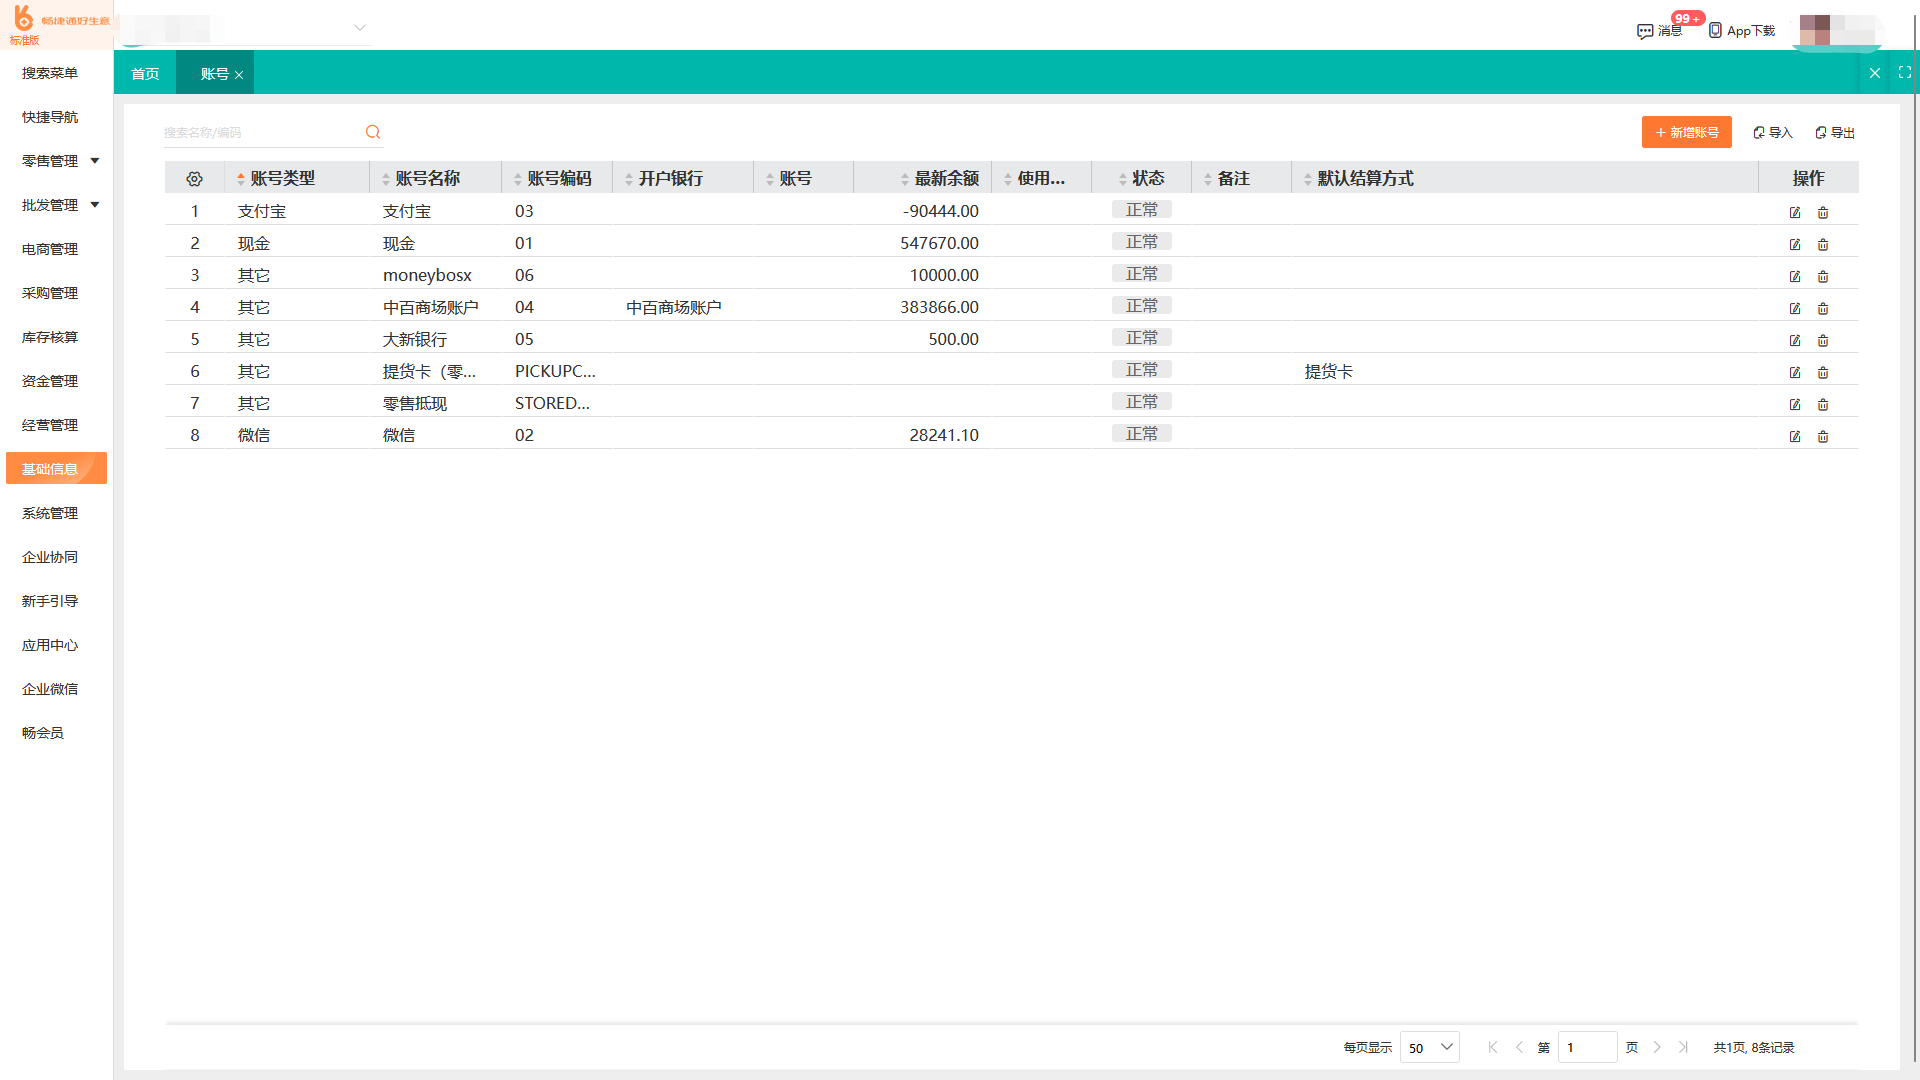
Task: Open the 基础信息 menu section
Action: click(53, 468)
